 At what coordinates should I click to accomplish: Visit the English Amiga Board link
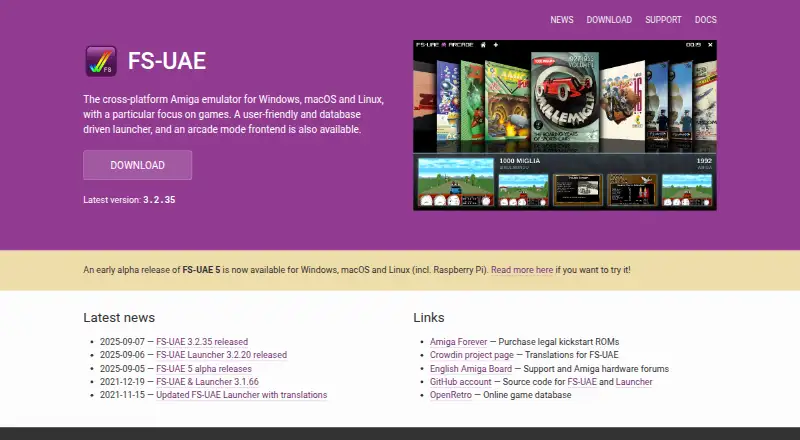tap(470, 369)
